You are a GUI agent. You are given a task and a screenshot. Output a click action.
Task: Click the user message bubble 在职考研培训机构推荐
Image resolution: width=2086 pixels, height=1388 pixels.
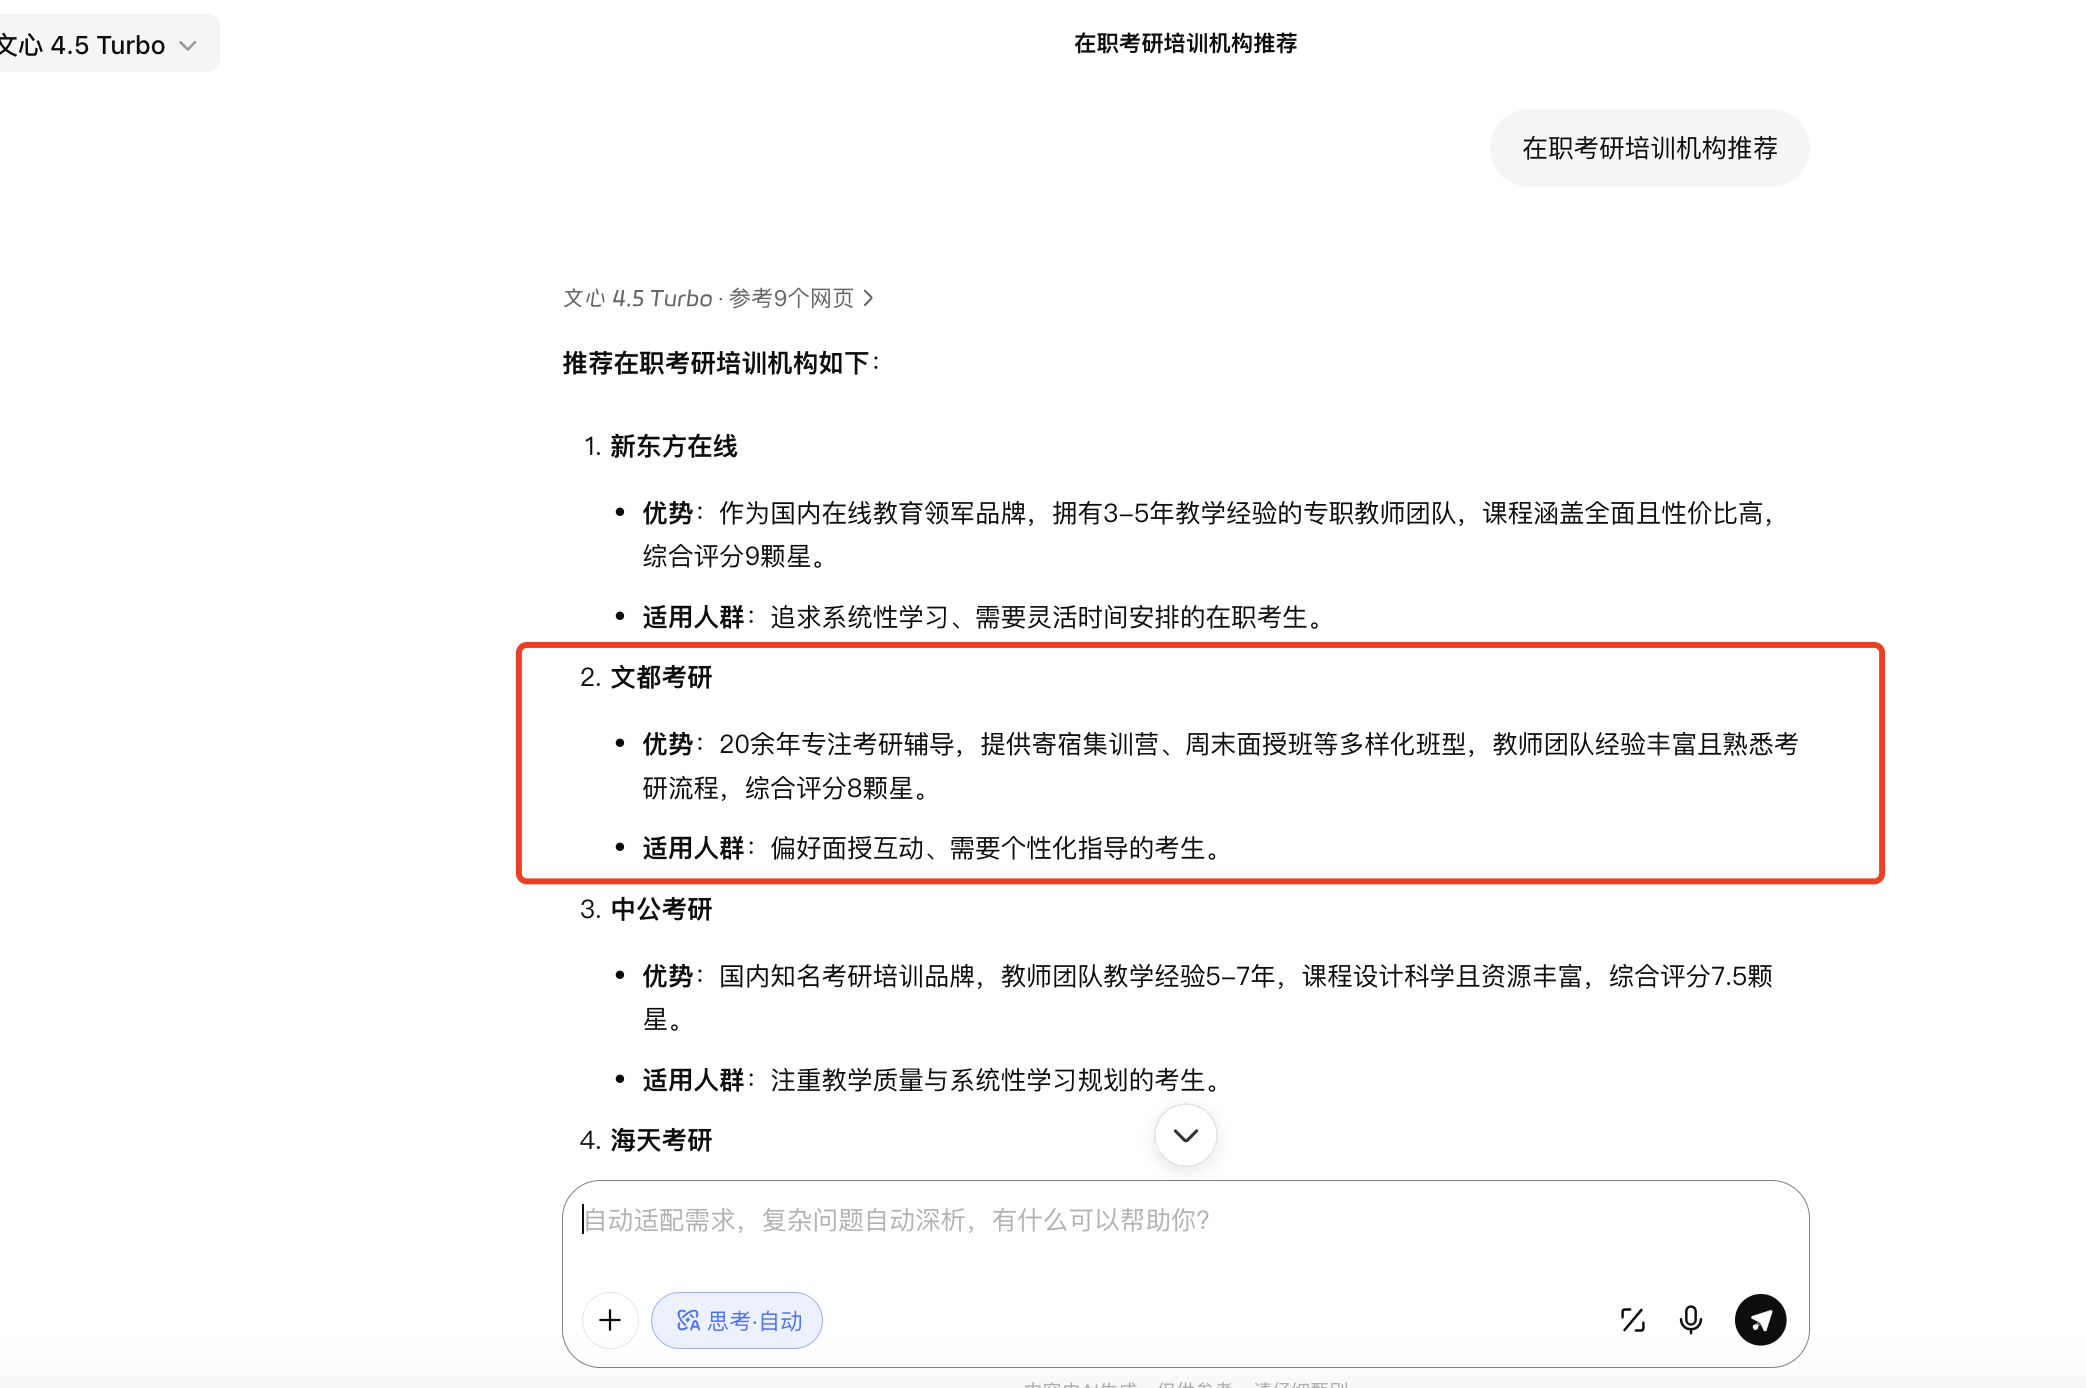pyautogui.click(x=1649, y=147)
